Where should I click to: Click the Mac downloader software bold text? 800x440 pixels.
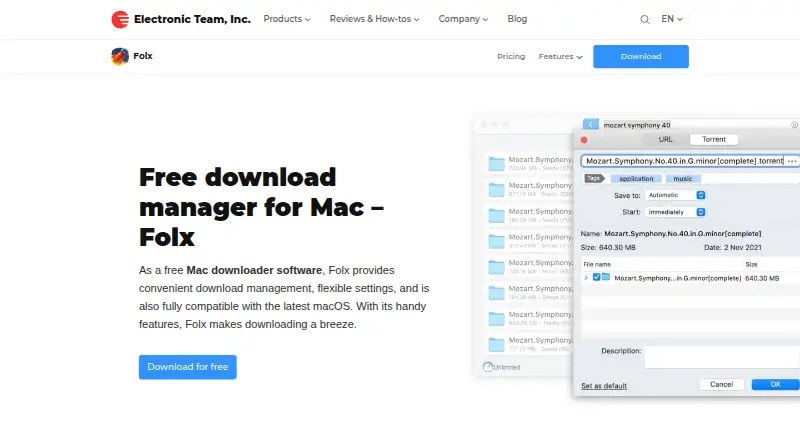click(x=254, y=270)
